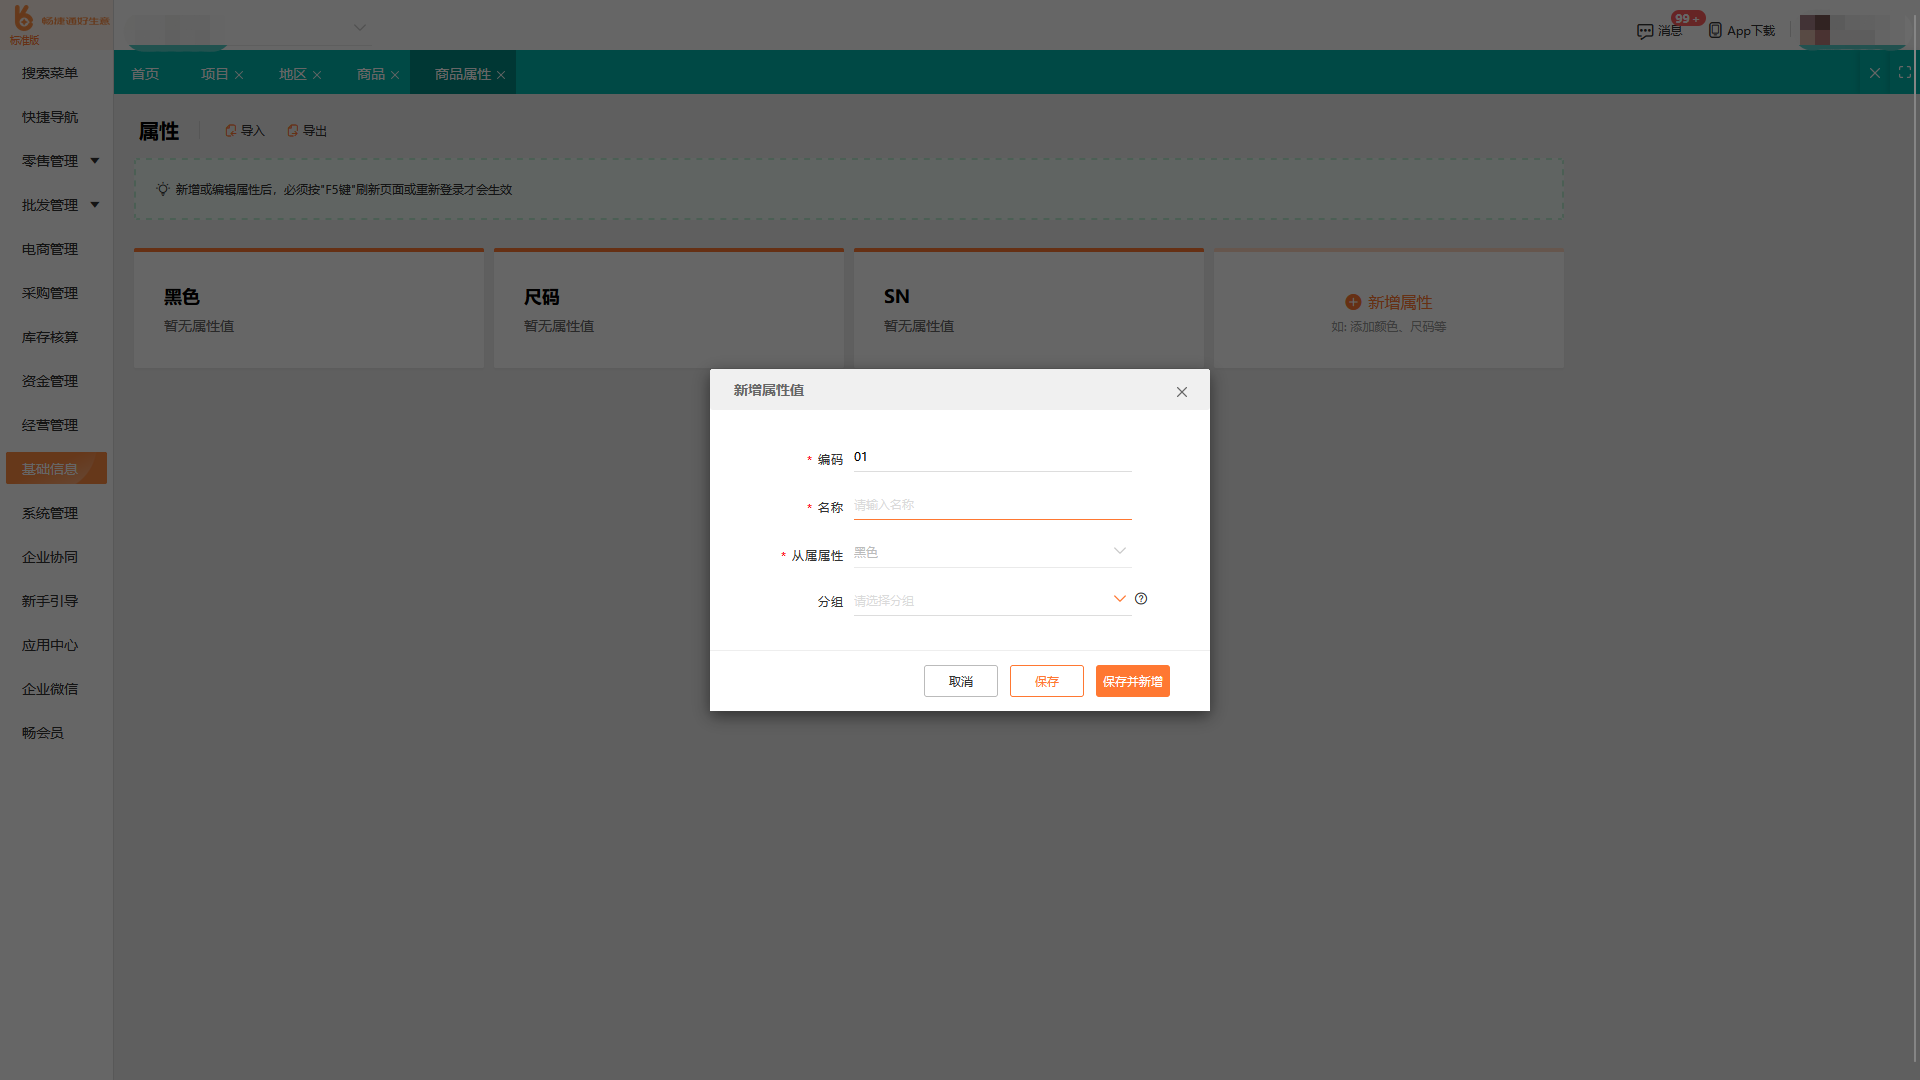Screen dimensions: 1920x1080
Task: Expand the 从属属性 dropdown for 黑色
Action: click(x=1120, y=551)
